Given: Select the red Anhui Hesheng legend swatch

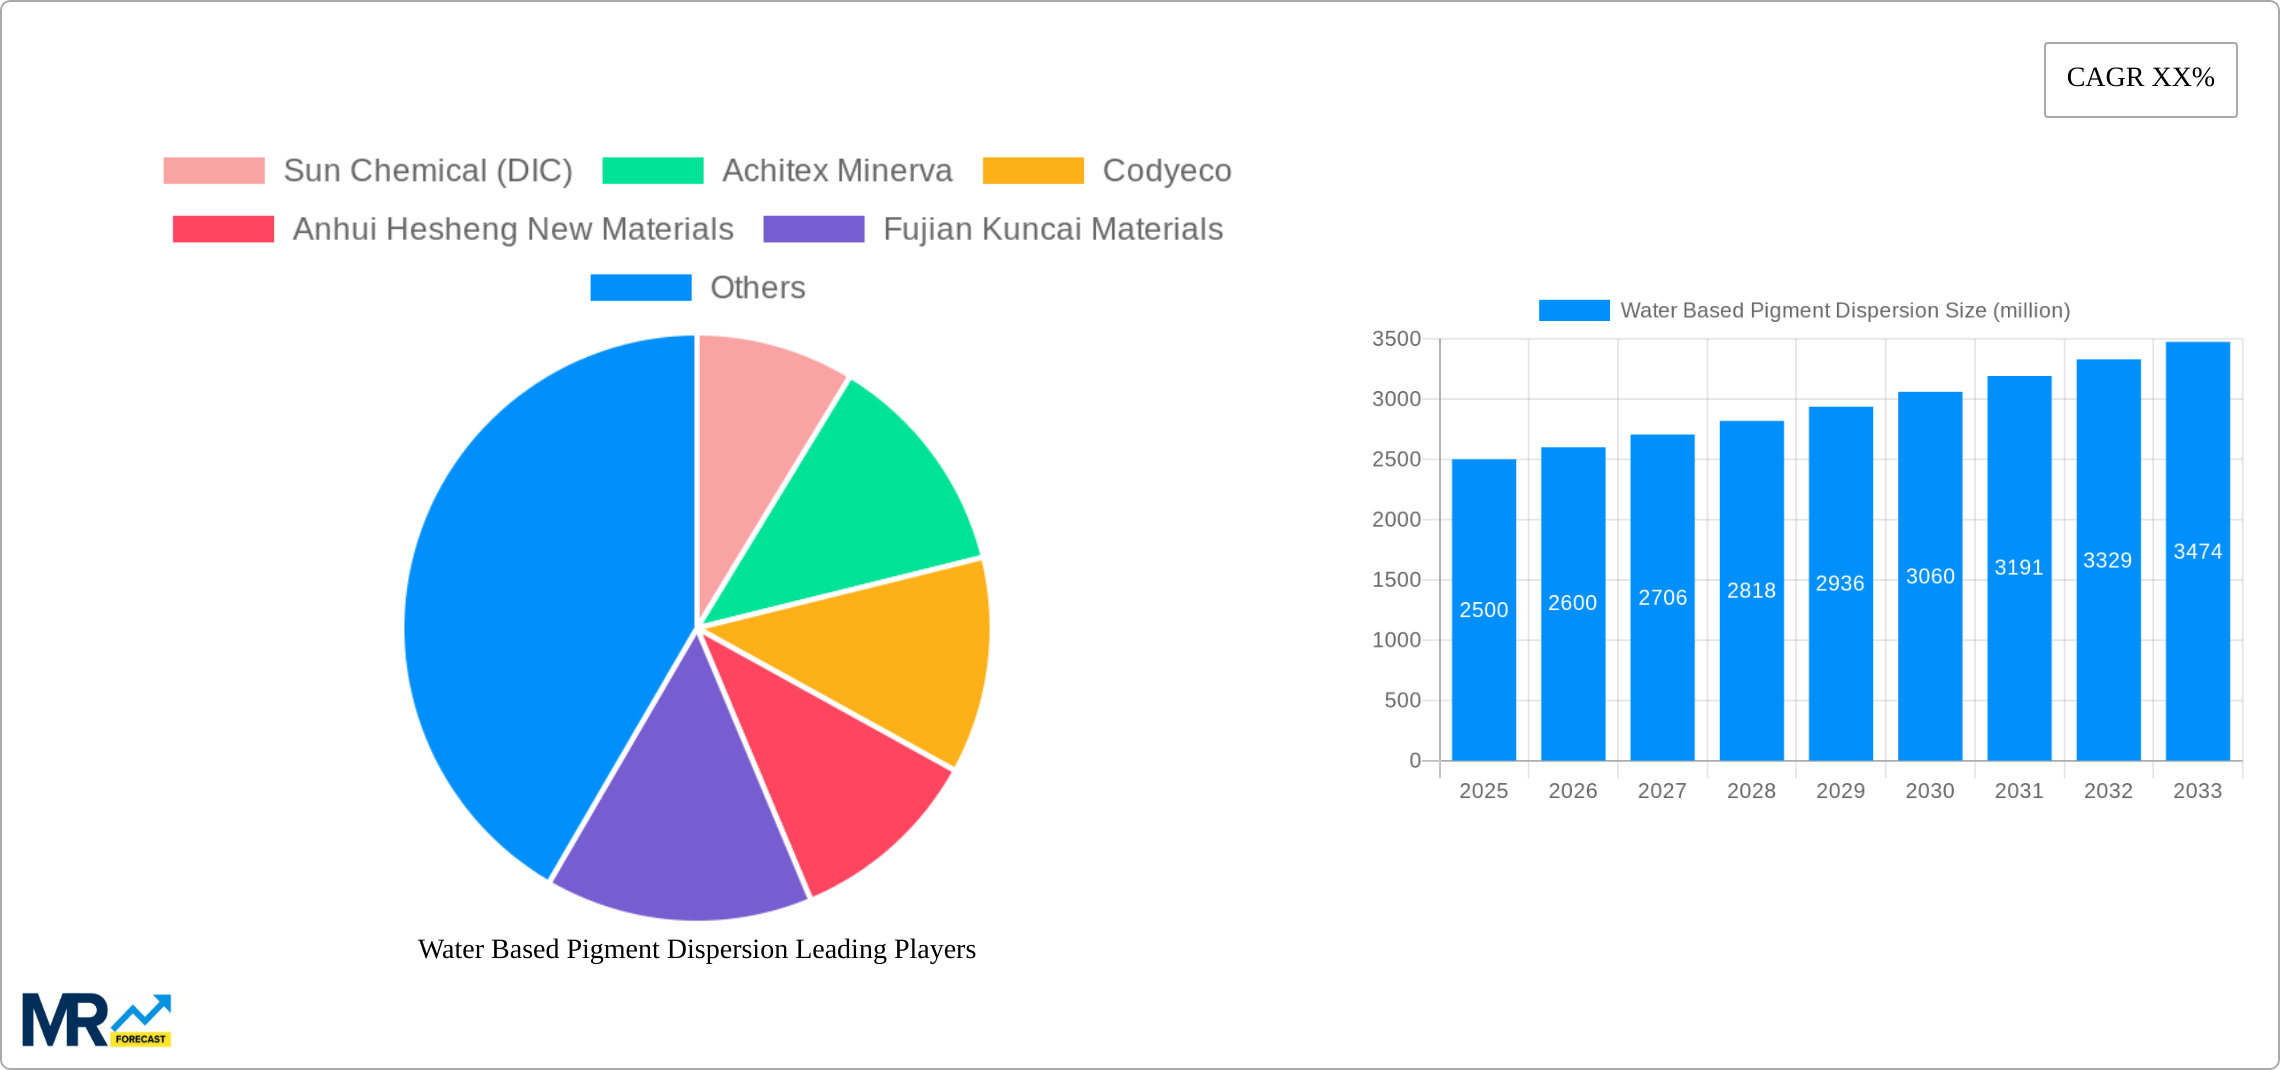Looking at the screenshot, I should point(222,228).
